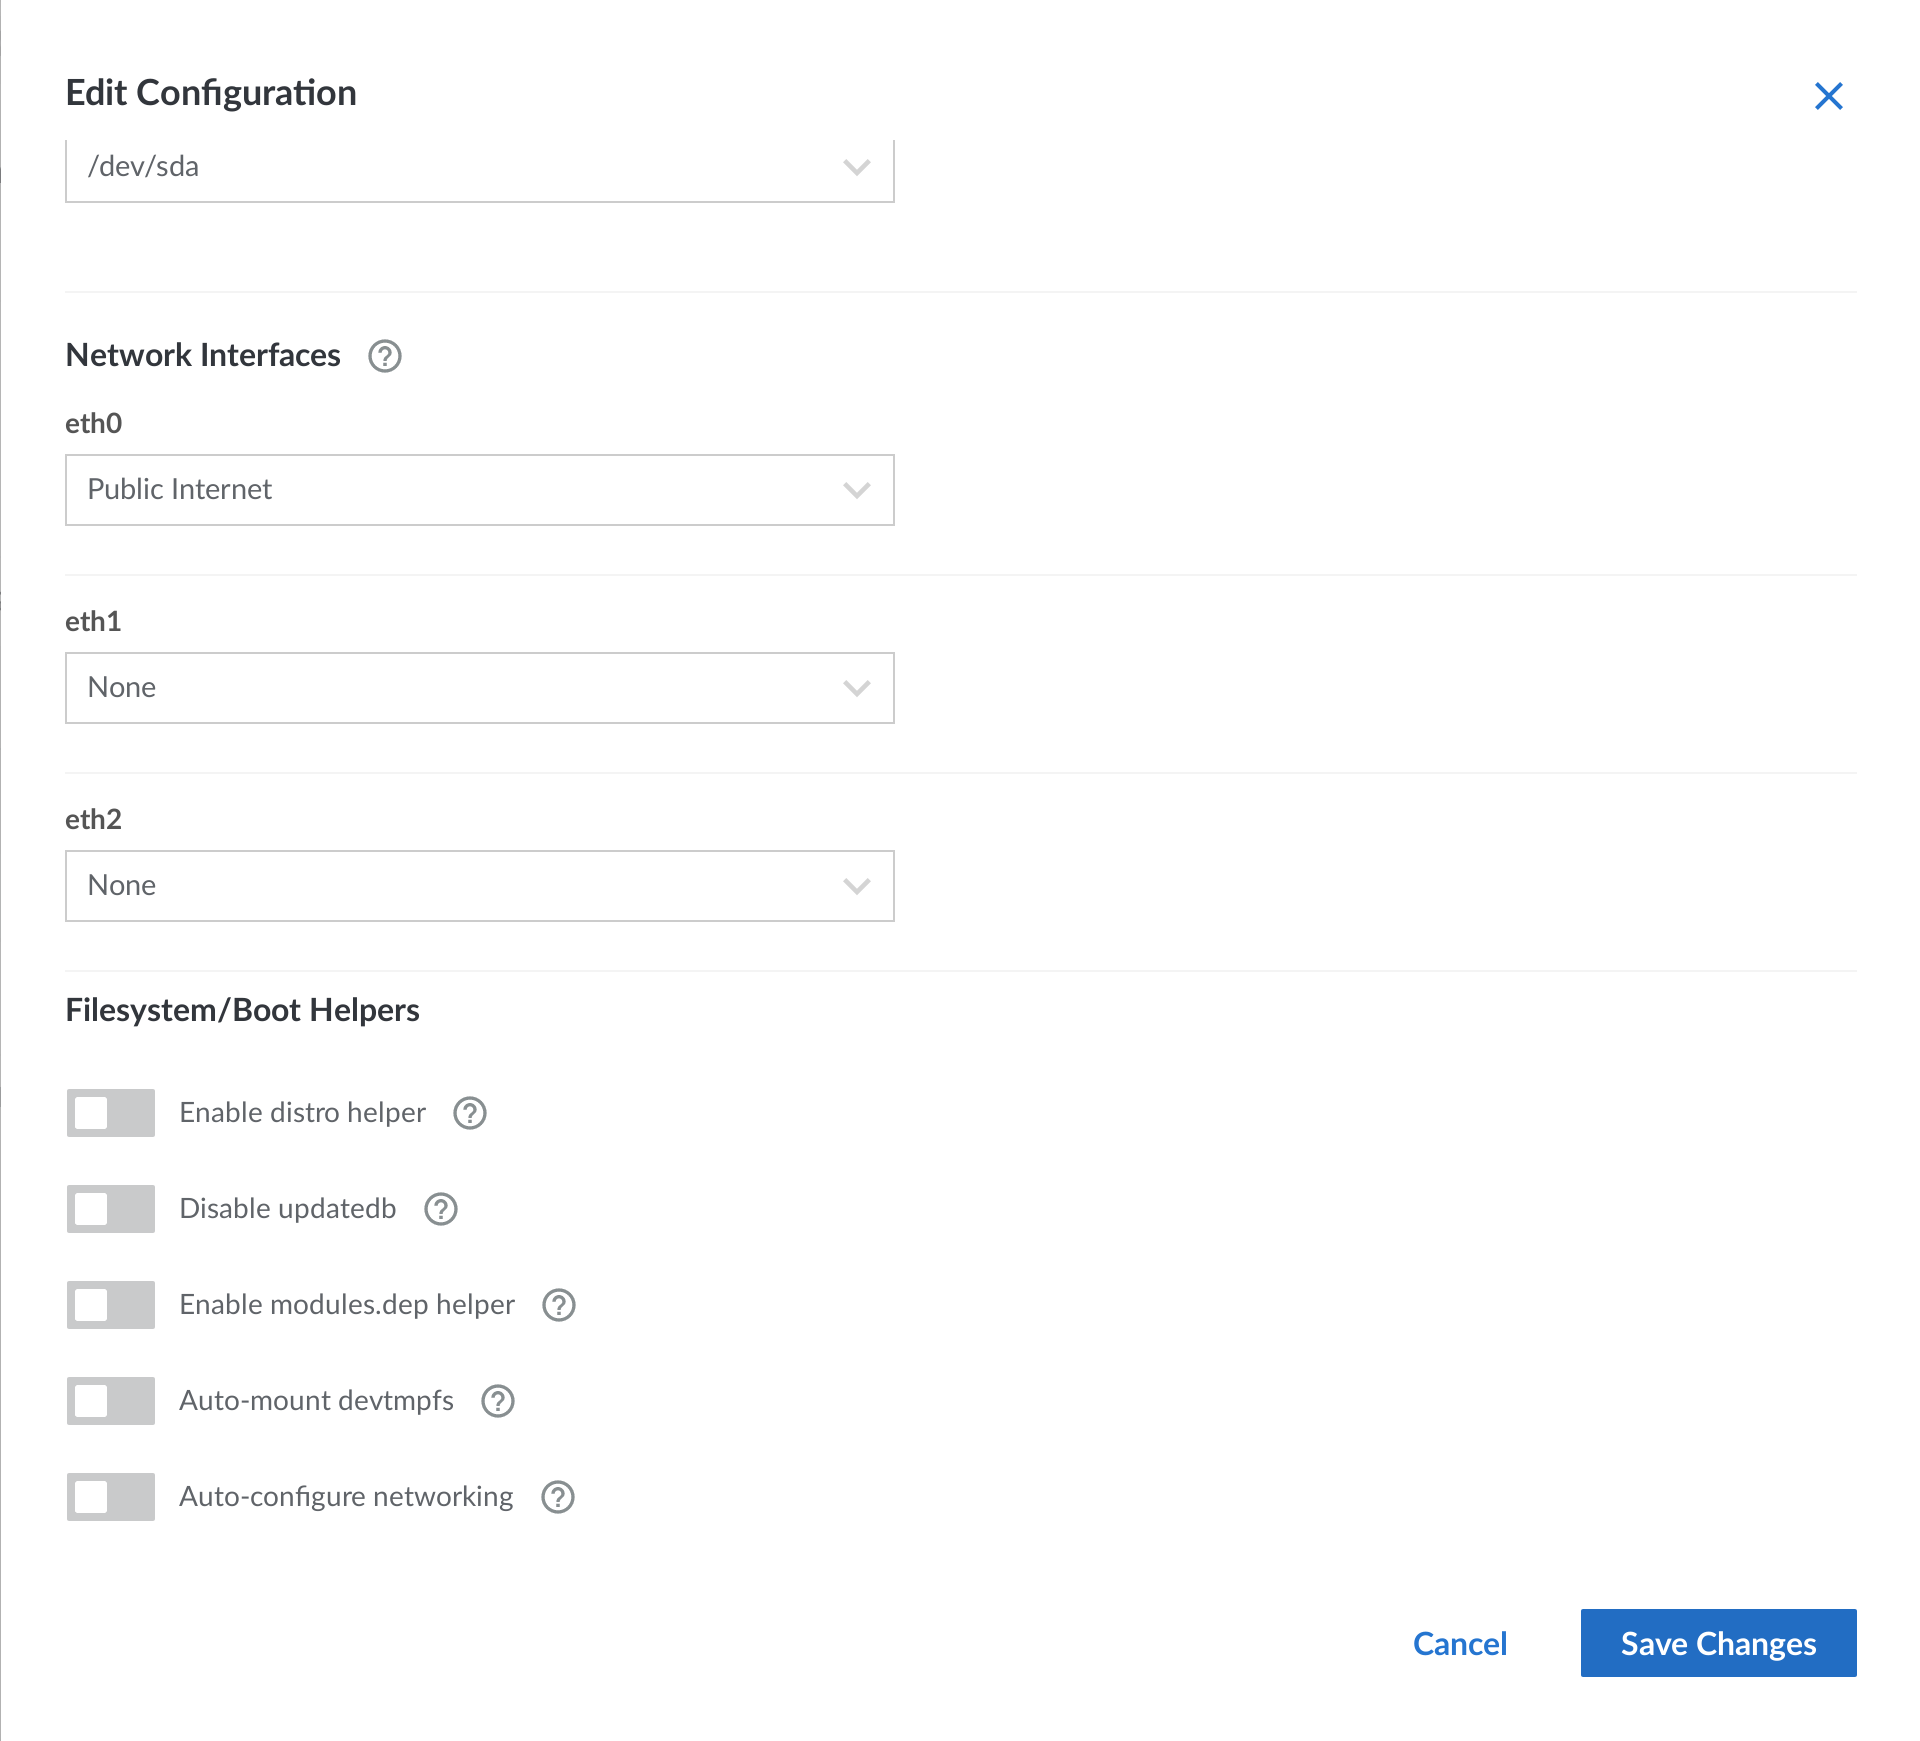Expand the /dev/sda dropdown menu
Screen dimensions: 1920x1741
click(x=856, y=166)
